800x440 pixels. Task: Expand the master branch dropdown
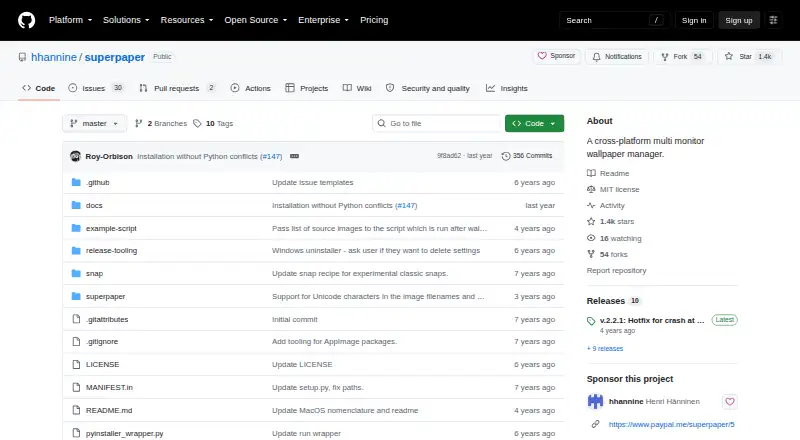[x=94, y=124]
